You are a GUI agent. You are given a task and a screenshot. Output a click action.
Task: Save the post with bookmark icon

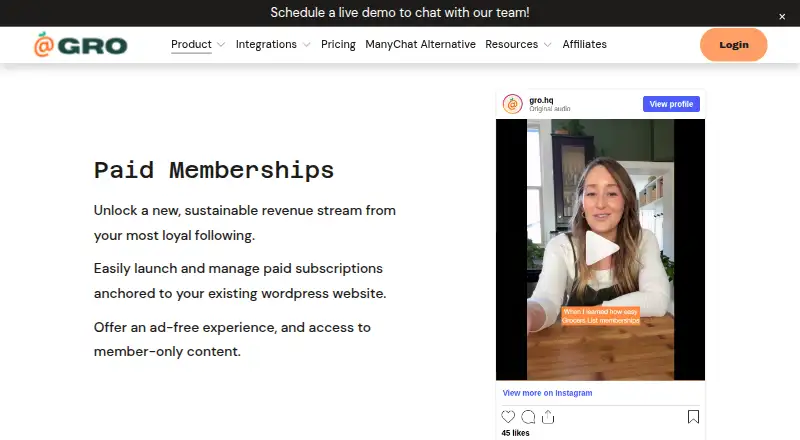[693, 417]
